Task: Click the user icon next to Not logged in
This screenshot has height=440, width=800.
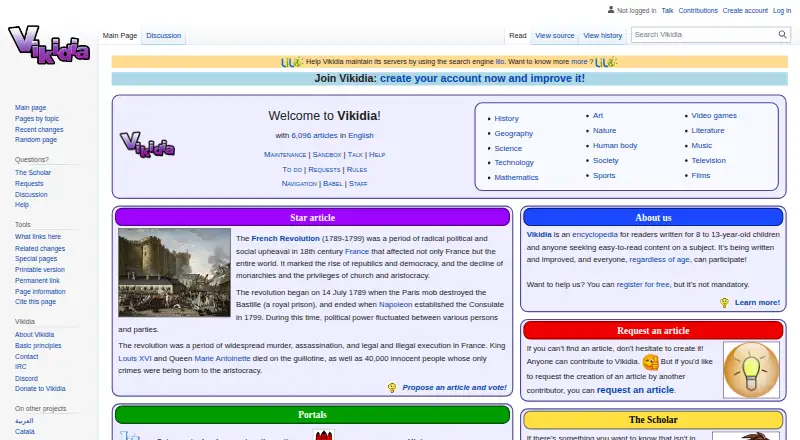Action: [611, 10]
